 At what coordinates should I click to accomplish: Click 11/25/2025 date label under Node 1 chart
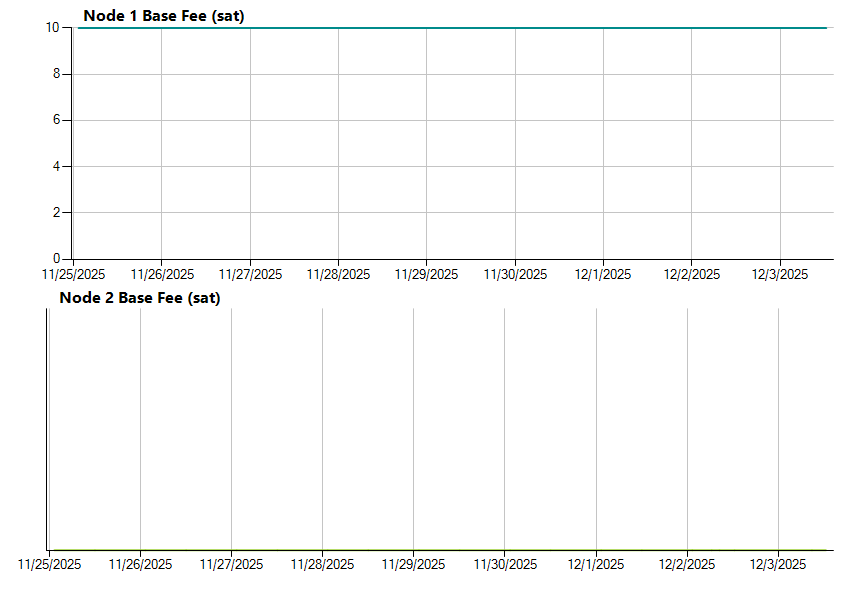pos(73,274)
